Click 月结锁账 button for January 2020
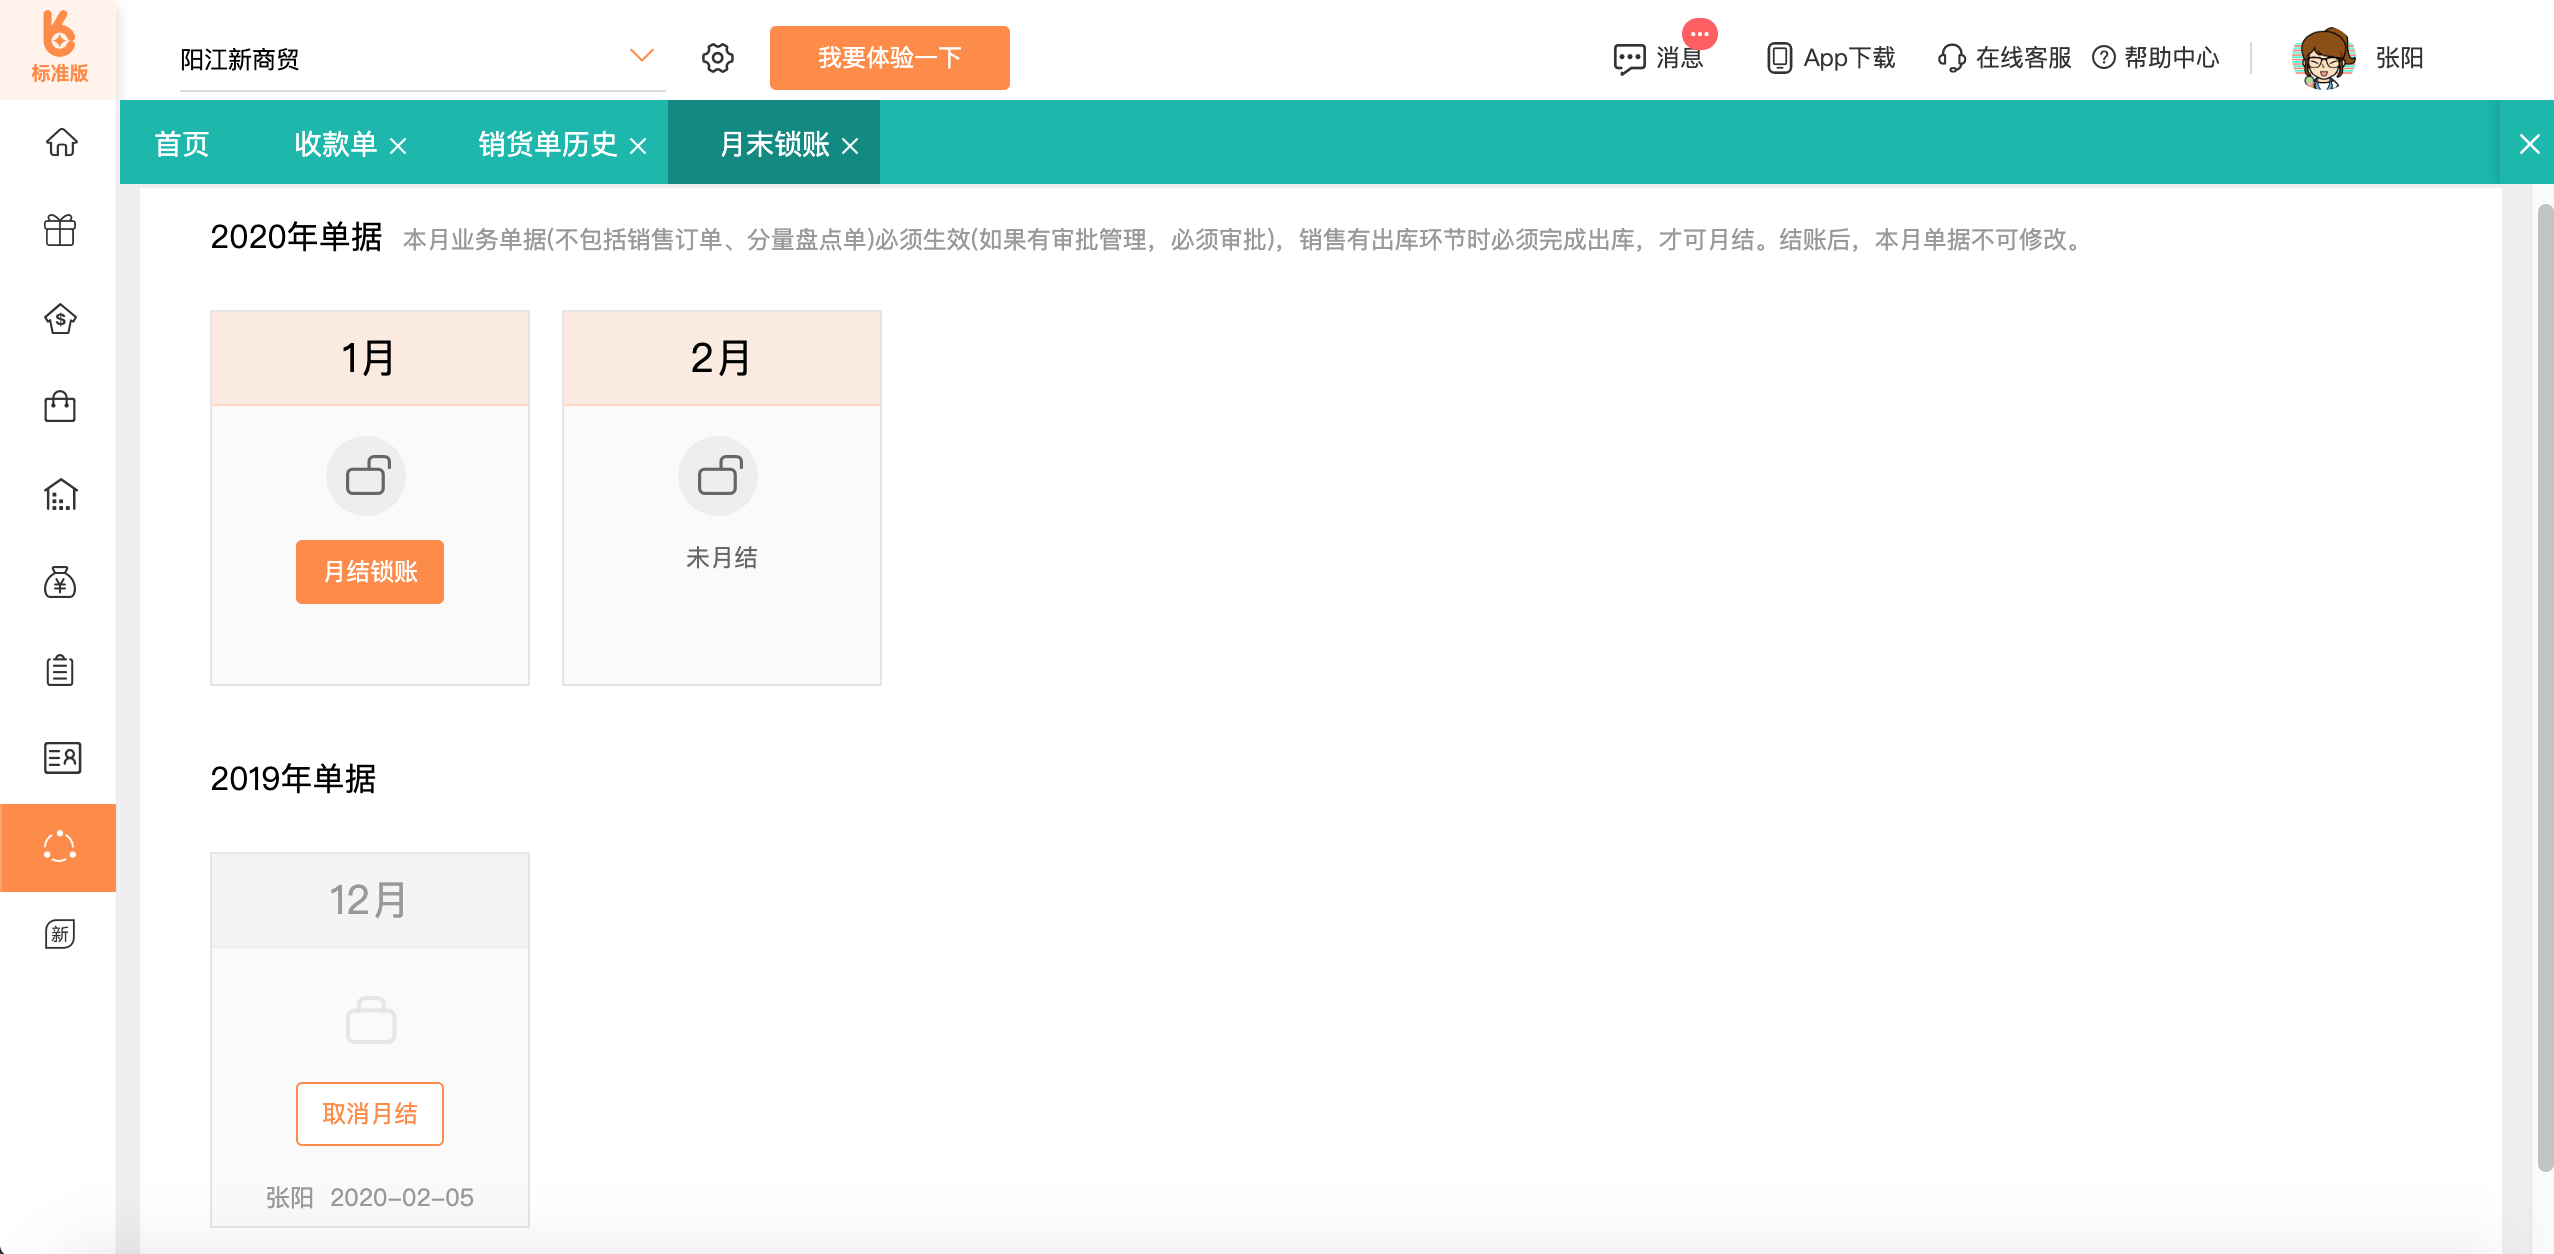2554x1254 pixels. 370,570
